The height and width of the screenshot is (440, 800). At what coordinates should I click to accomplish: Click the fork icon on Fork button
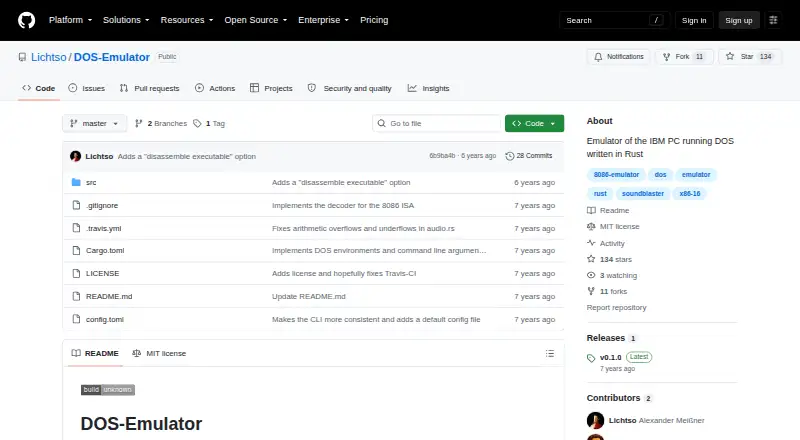tap(666, 57)
